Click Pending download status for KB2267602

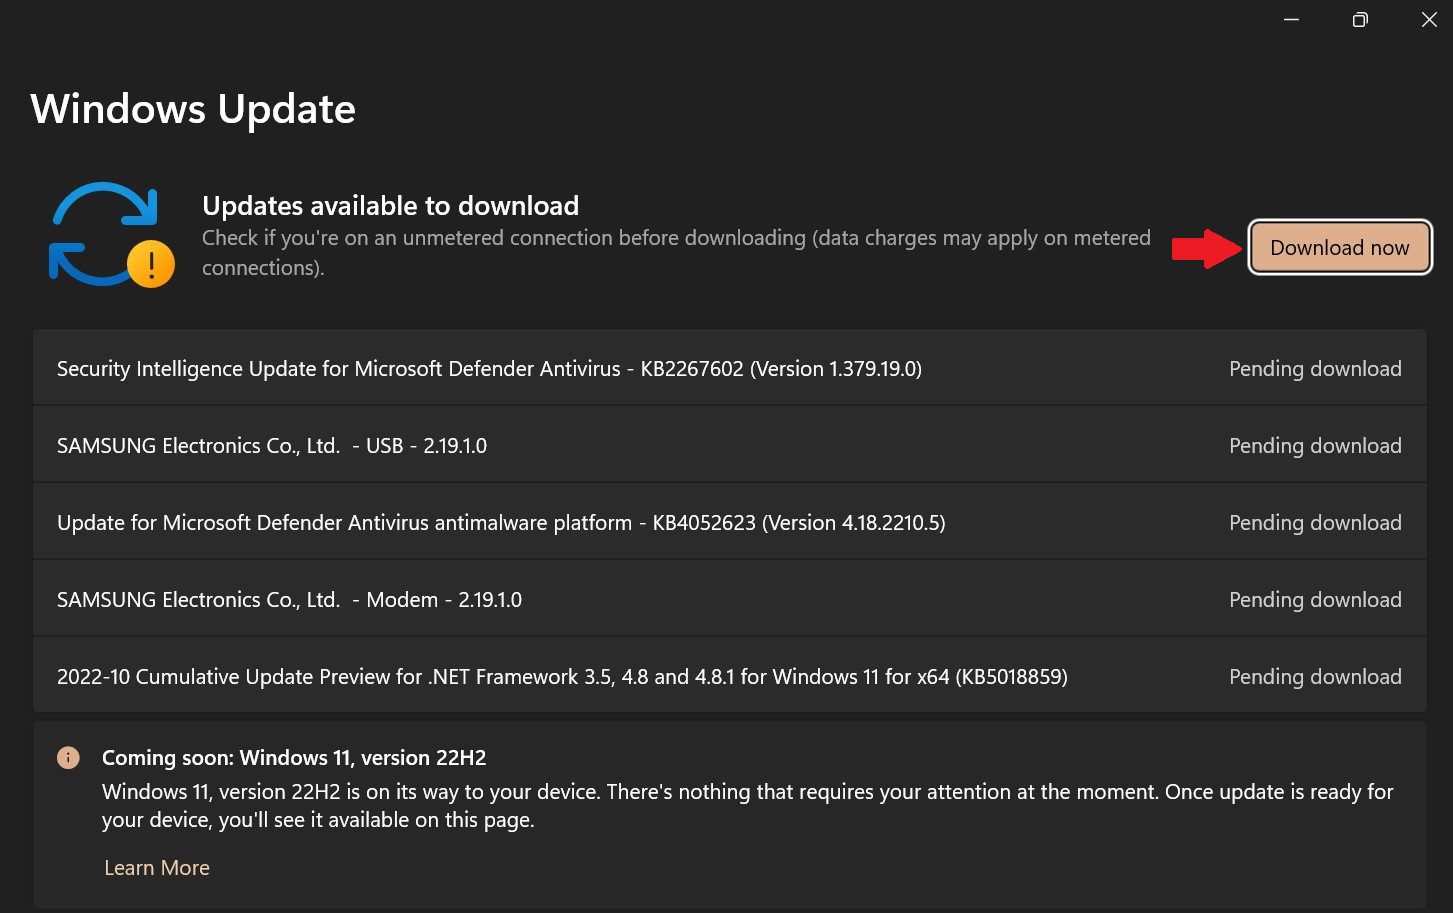tap(1315, 369)
